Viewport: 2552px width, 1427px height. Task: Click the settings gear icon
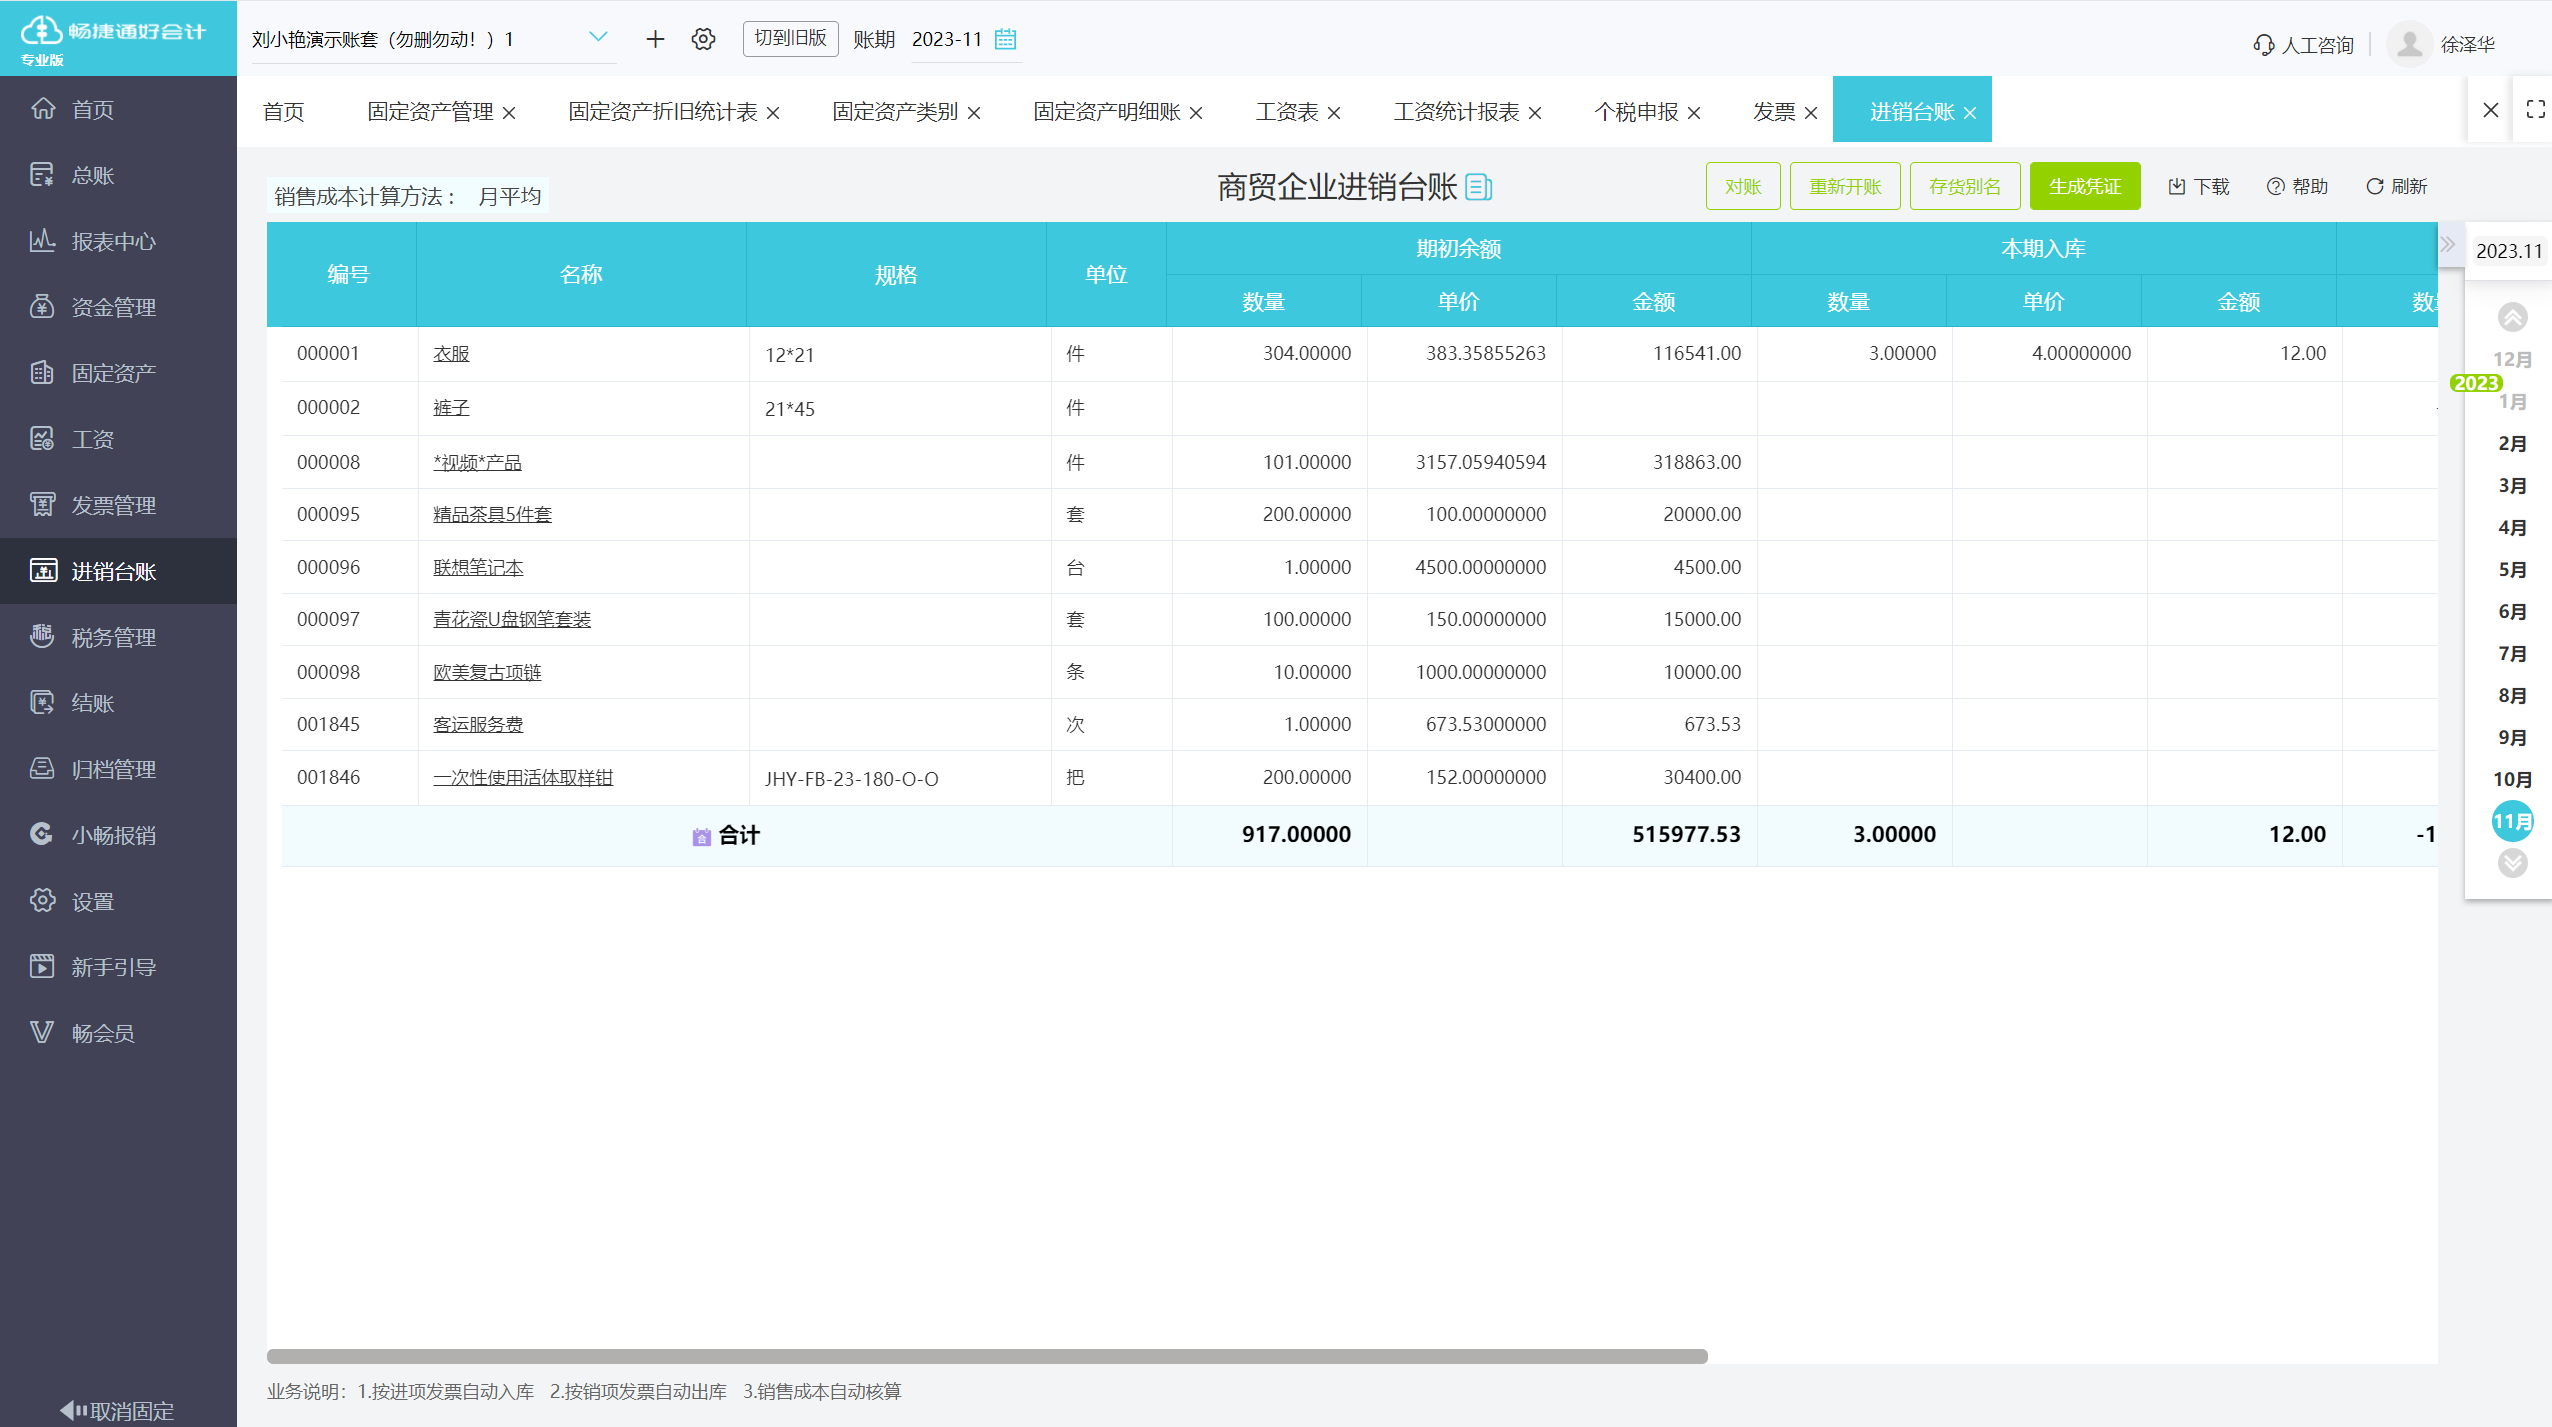(x=701, y=39)
